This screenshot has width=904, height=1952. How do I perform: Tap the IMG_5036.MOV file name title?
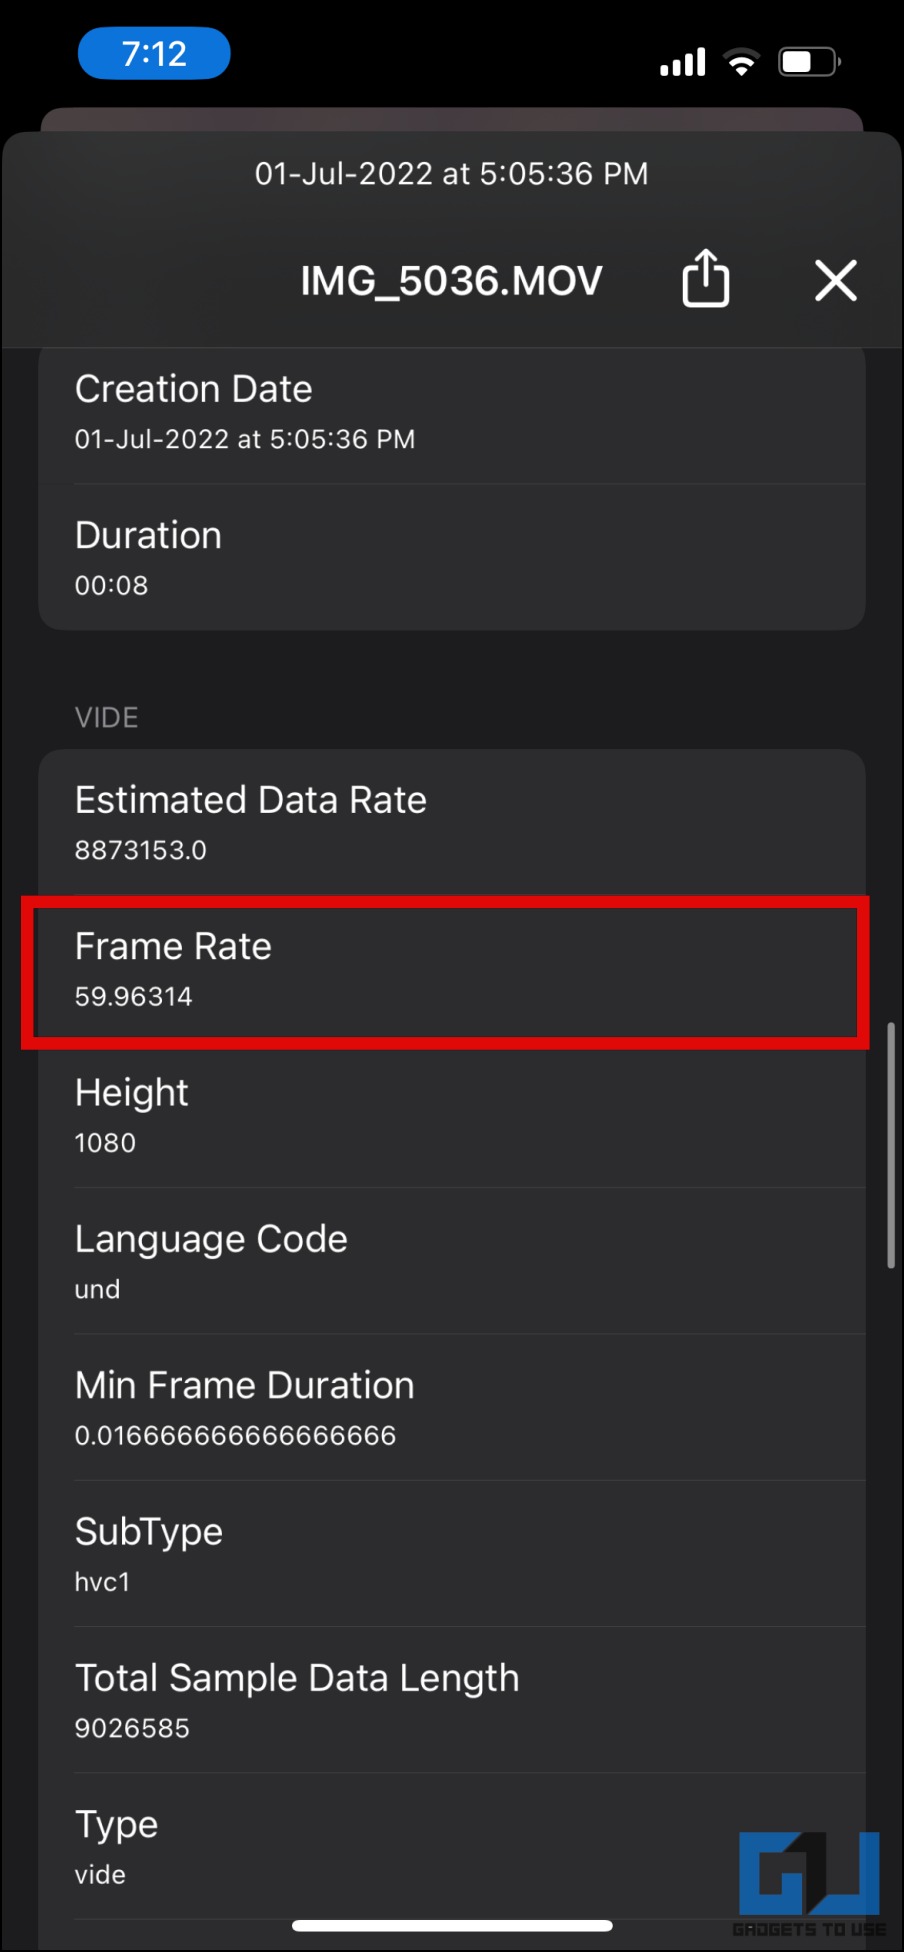pyautogui.click(x=451, y=281)
